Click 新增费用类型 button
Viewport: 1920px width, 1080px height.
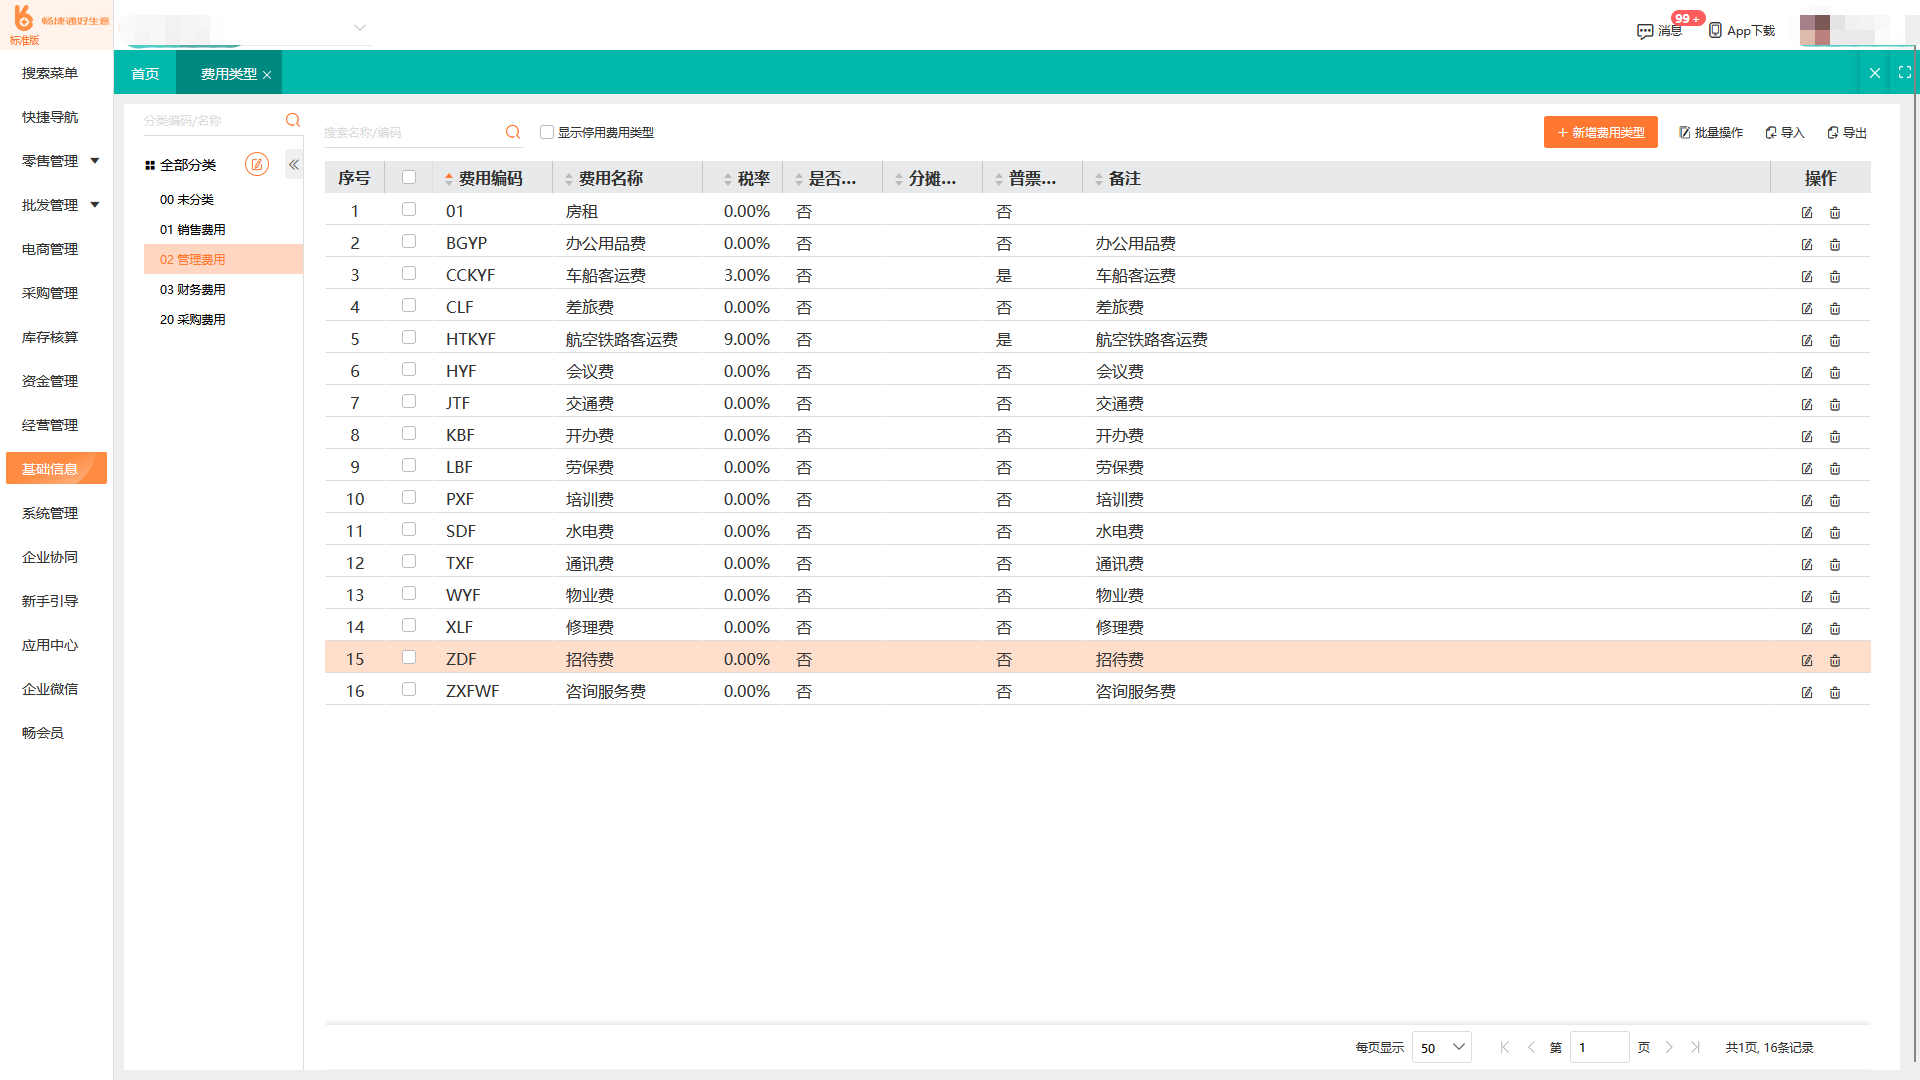point(1600,131)
